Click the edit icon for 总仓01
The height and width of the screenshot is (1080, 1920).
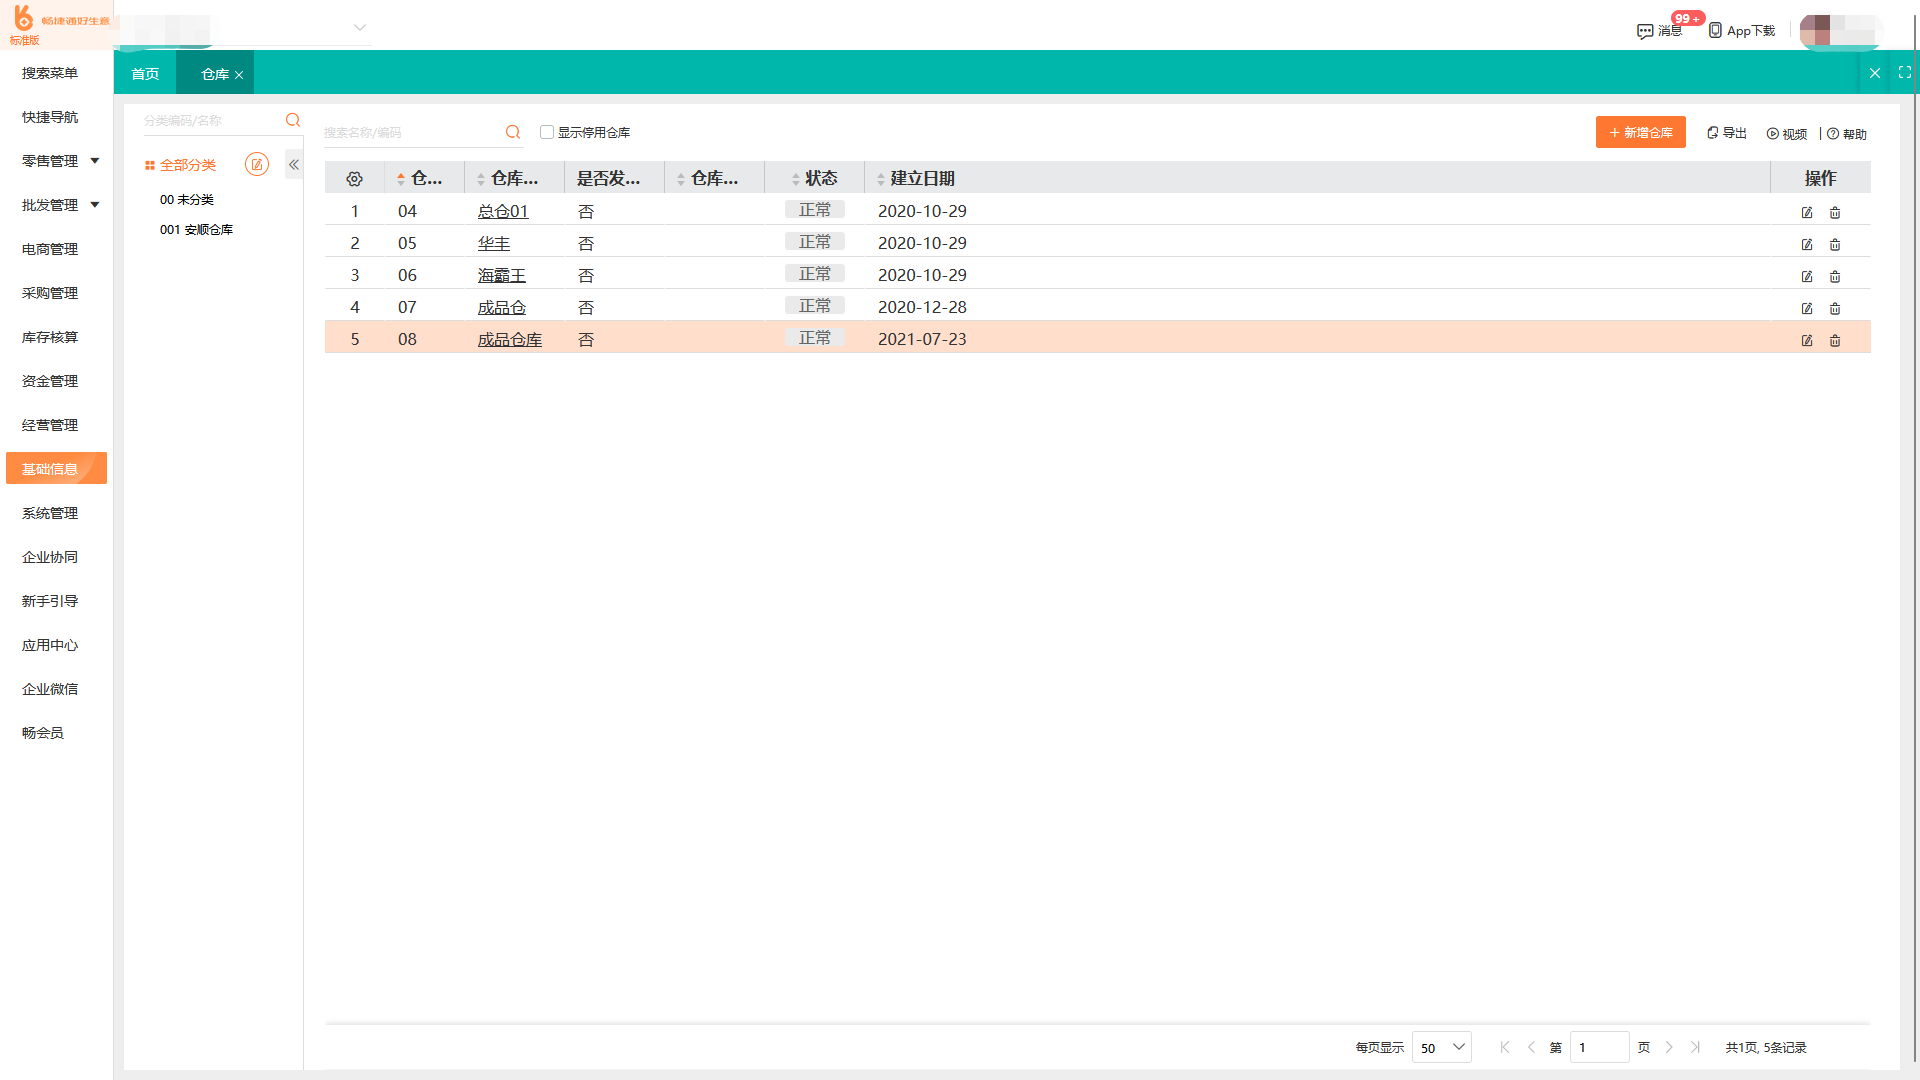[x=1807, y=211]
